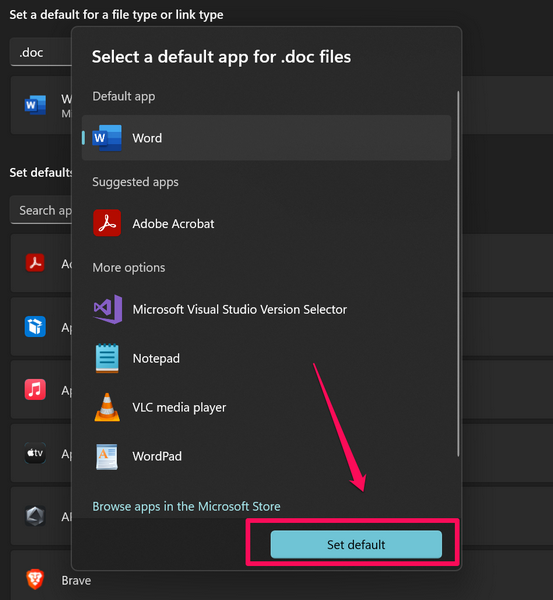
Task: Open the Brave lion icon in app list
Action: pyautogui.click(x=35, y=579)
